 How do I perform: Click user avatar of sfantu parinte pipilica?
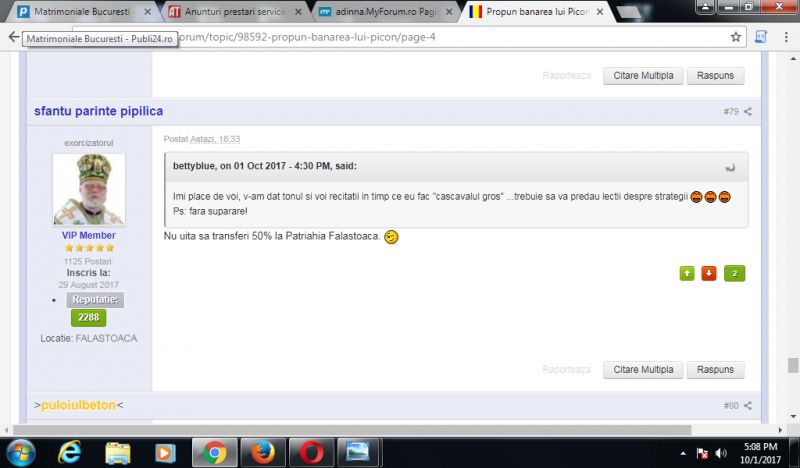click(x=88, y=189)
